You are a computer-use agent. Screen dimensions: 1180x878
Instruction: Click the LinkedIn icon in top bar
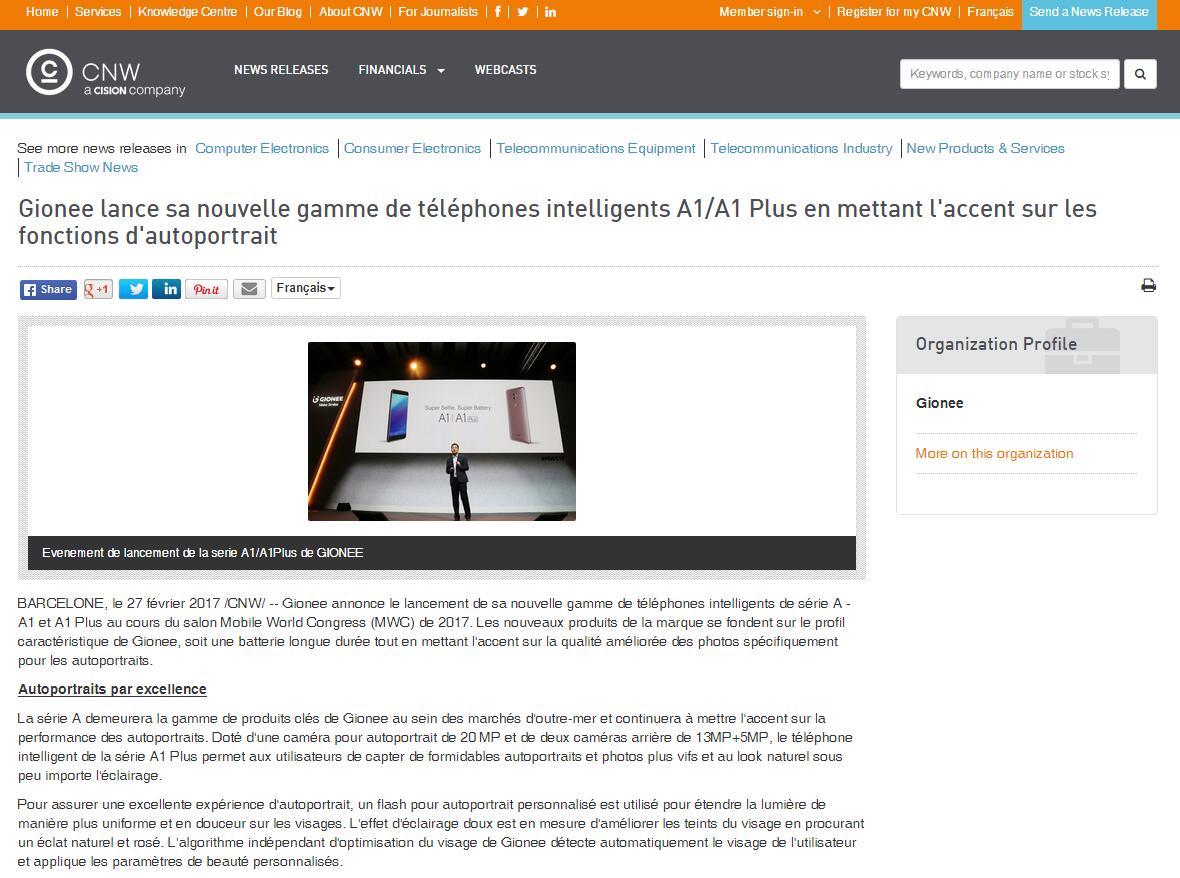click(550, 12)
